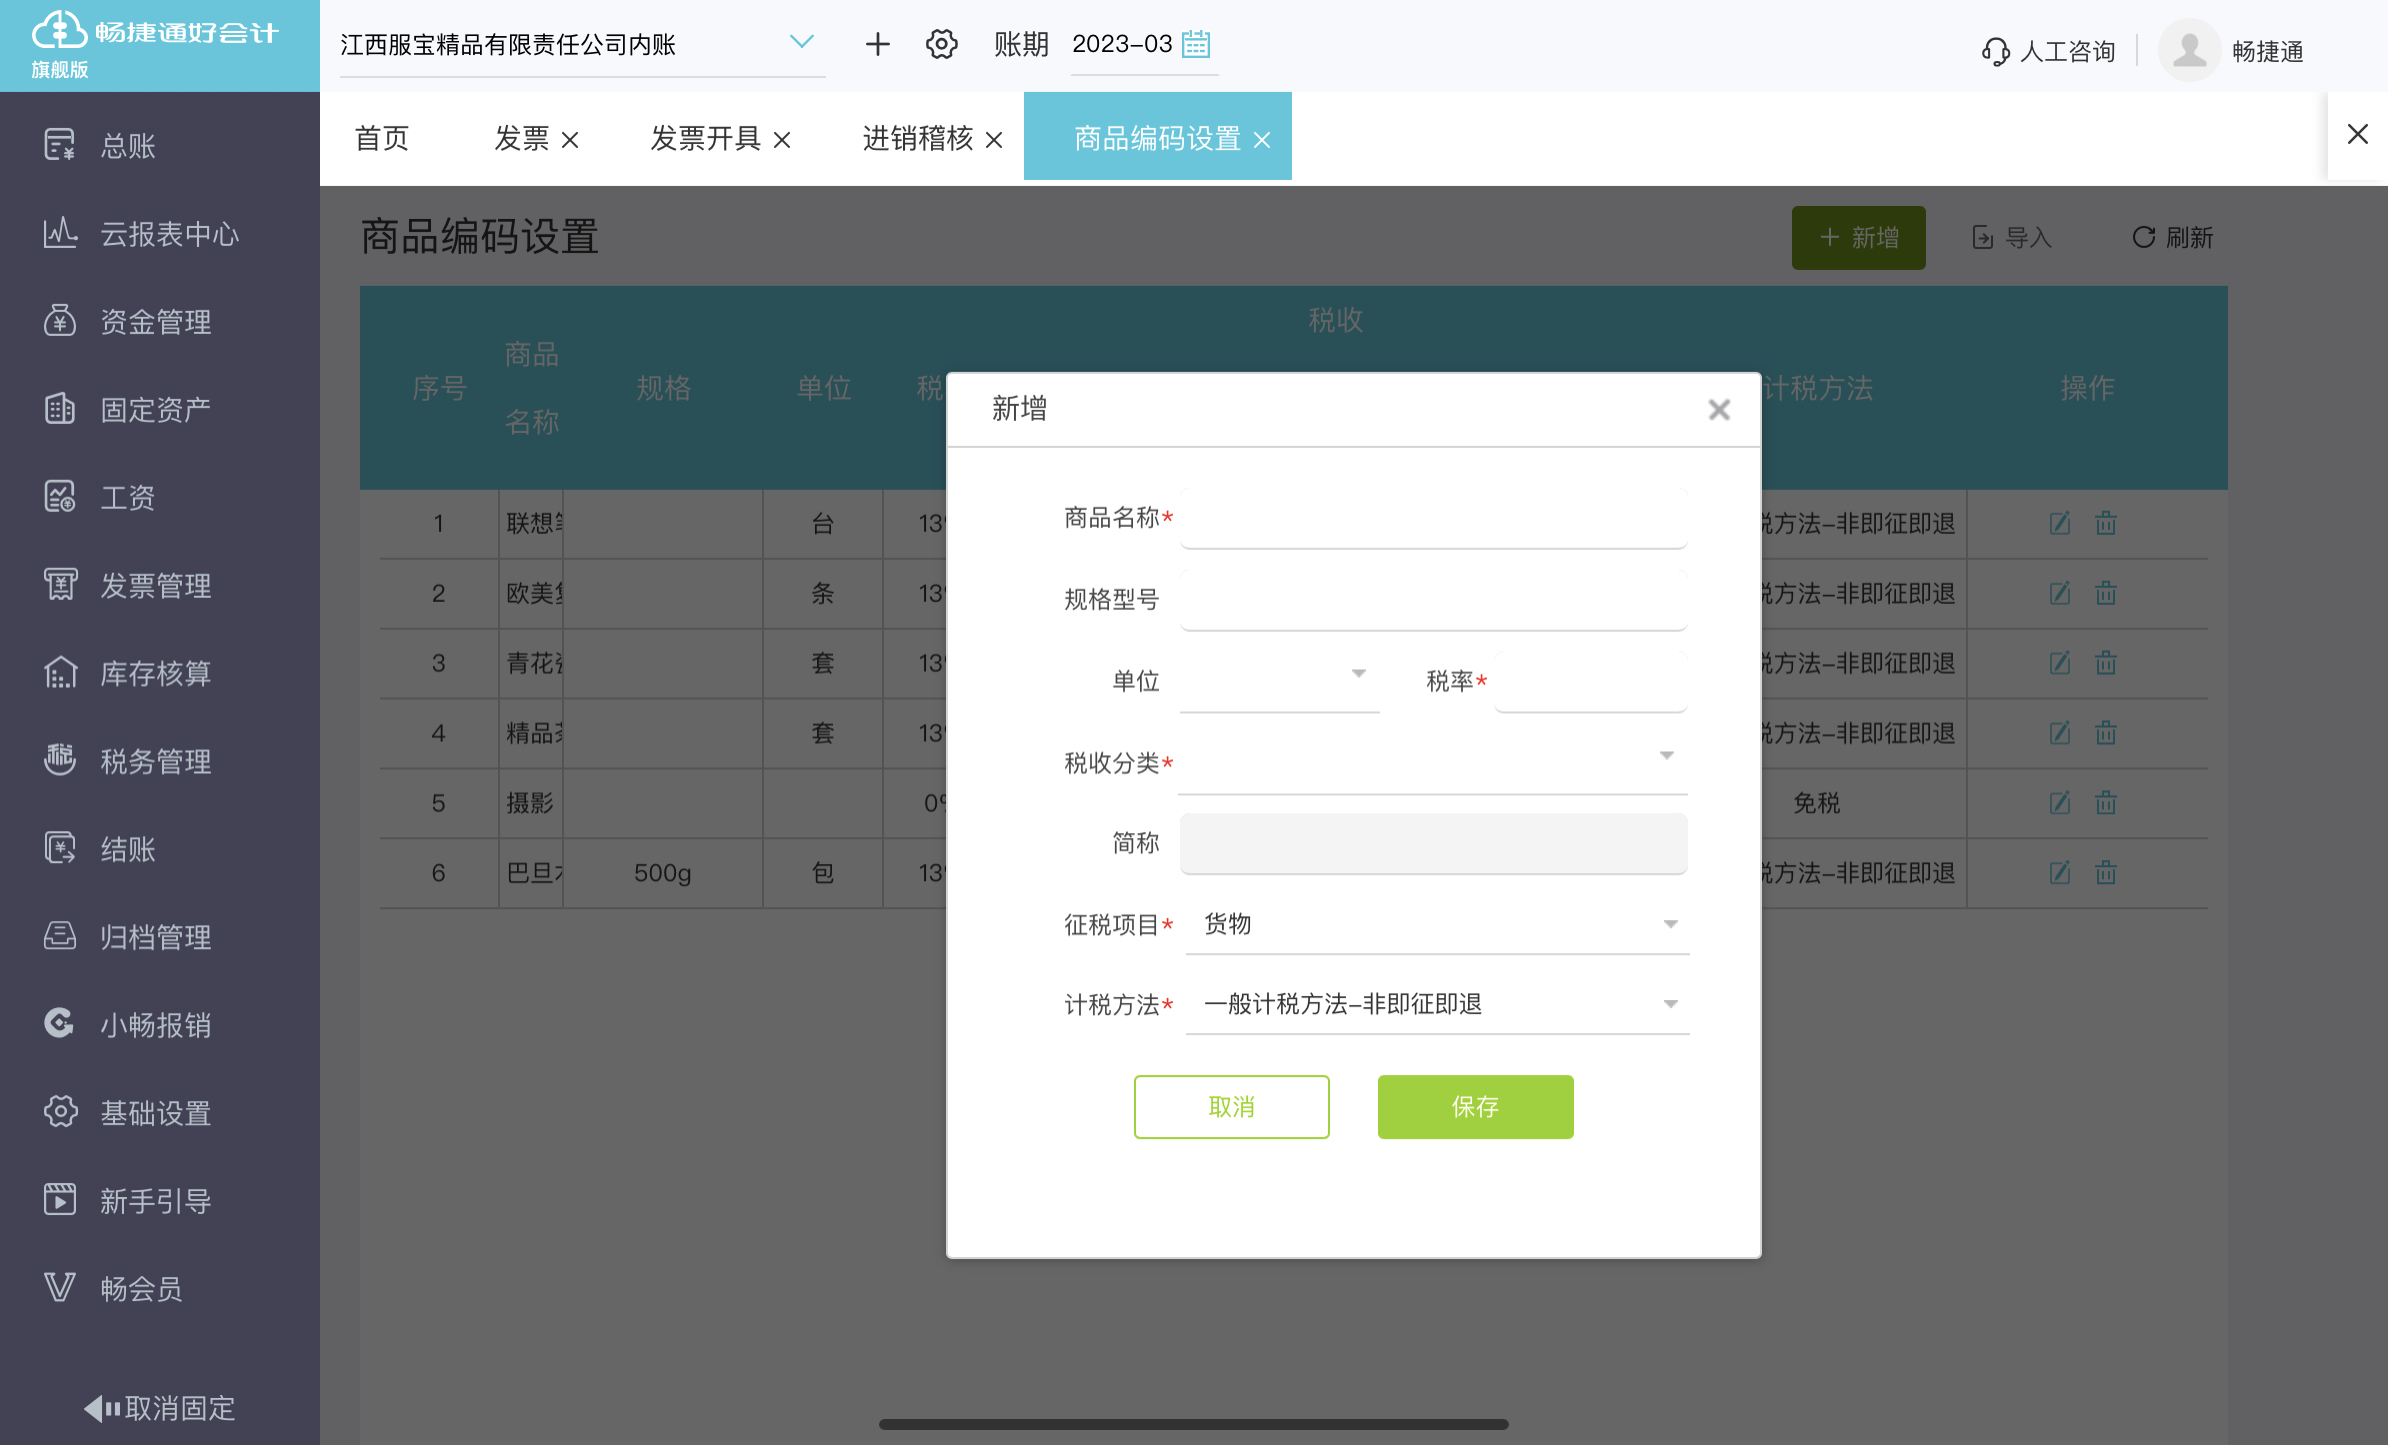
Task: Navigate to 发票管理 section
Action: [155, 585]
